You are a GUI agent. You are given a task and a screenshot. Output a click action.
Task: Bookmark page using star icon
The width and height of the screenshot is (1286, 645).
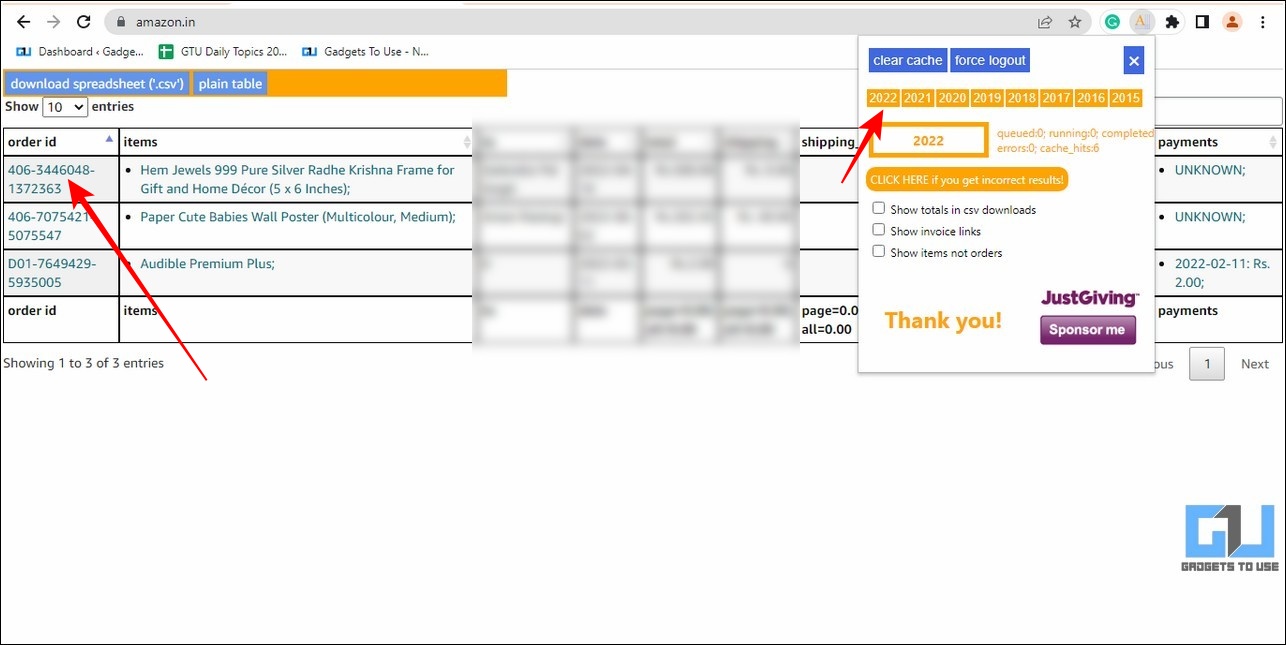point(1075,22)
